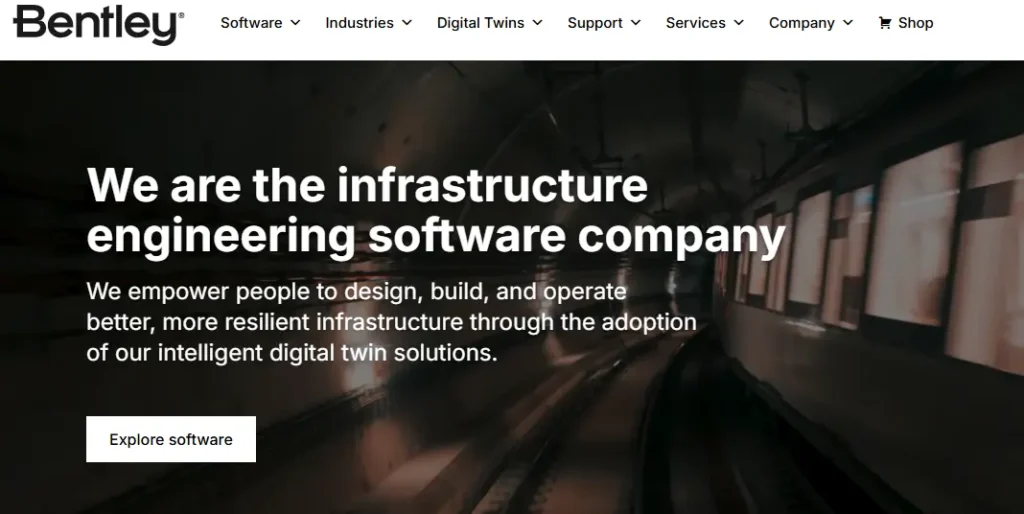Click the Bentley logo
Image resolution: width=1024 pixels, height=514 pixels.
tap(99, 24)
